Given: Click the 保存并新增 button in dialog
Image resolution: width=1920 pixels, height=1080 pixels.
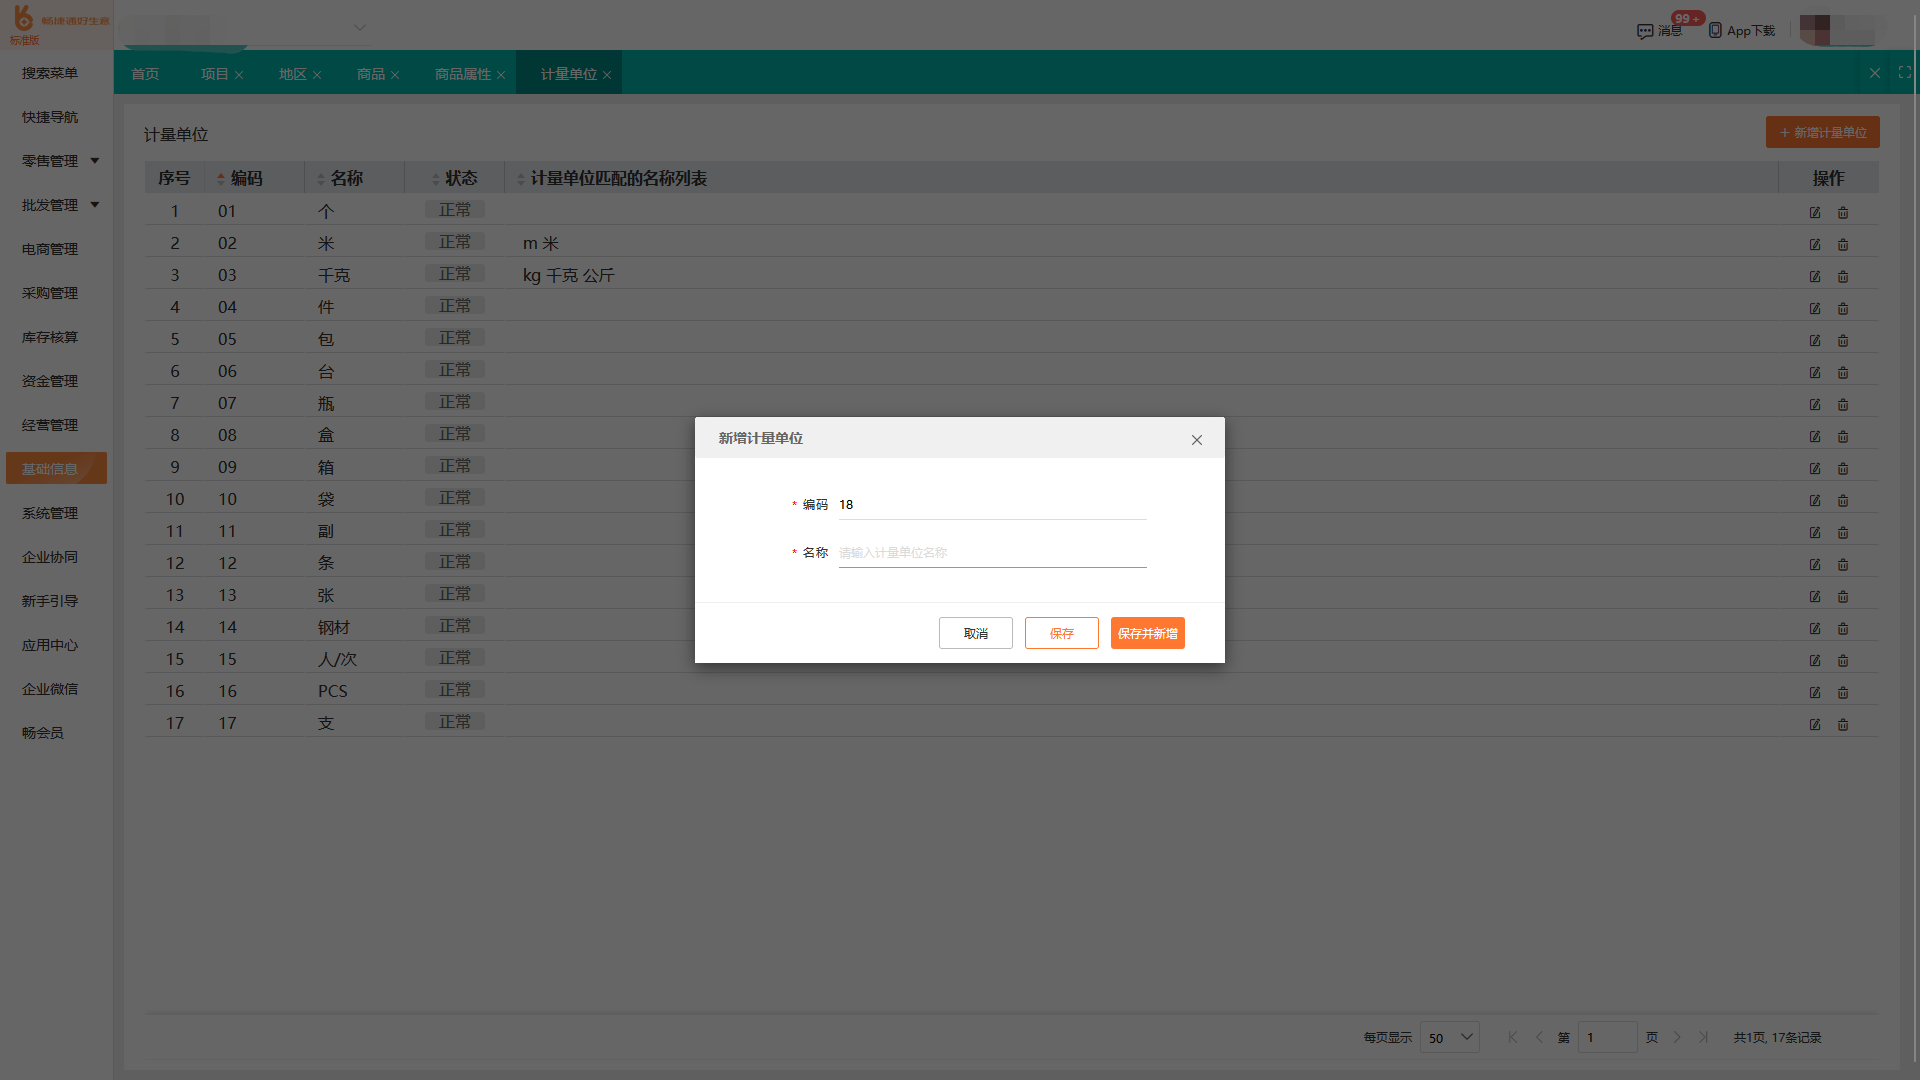Looking at the screenshot, I should click(1147, 633).
